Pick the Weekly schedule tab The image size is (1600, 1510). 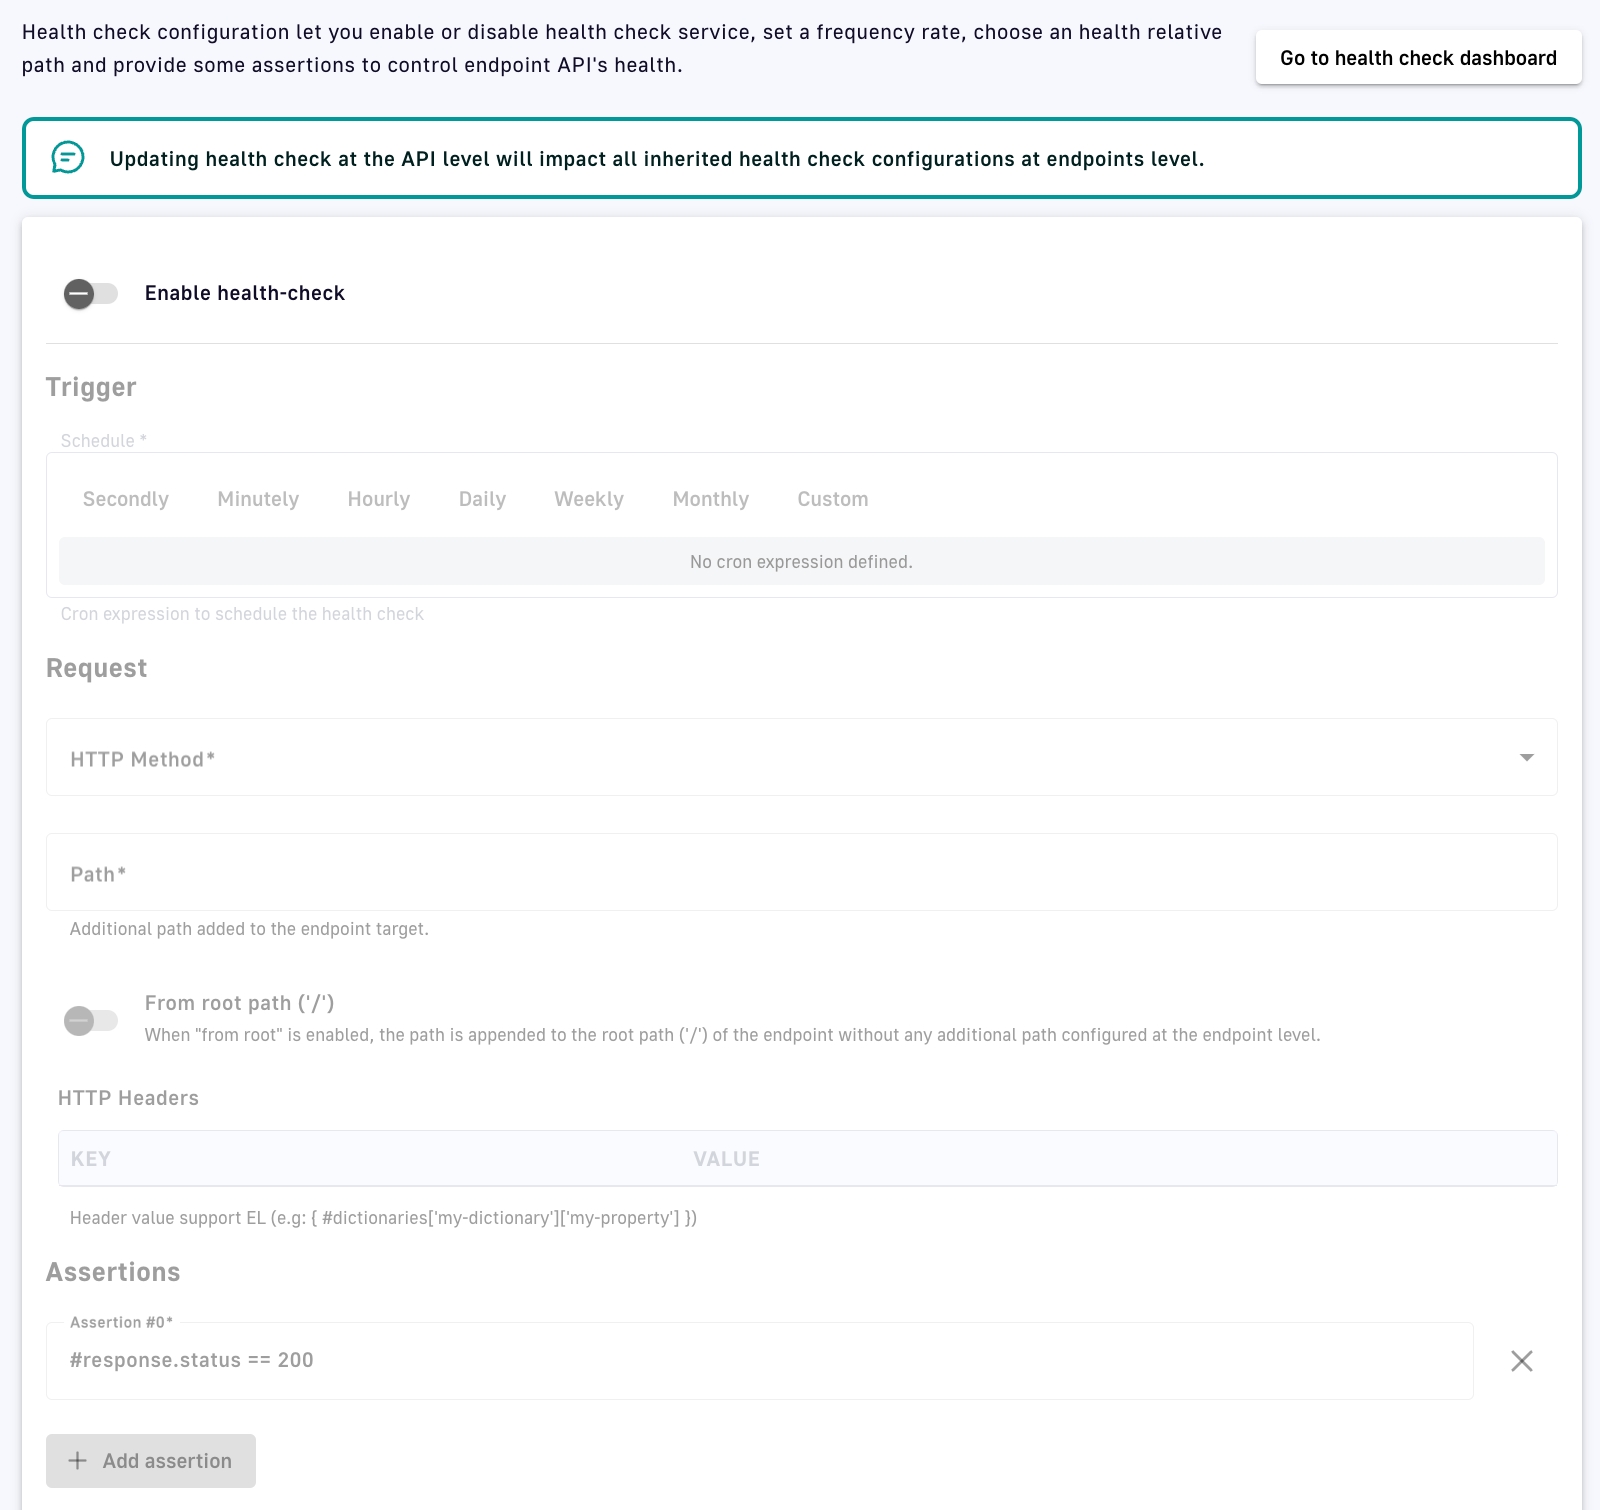click(x=589, y=499)
